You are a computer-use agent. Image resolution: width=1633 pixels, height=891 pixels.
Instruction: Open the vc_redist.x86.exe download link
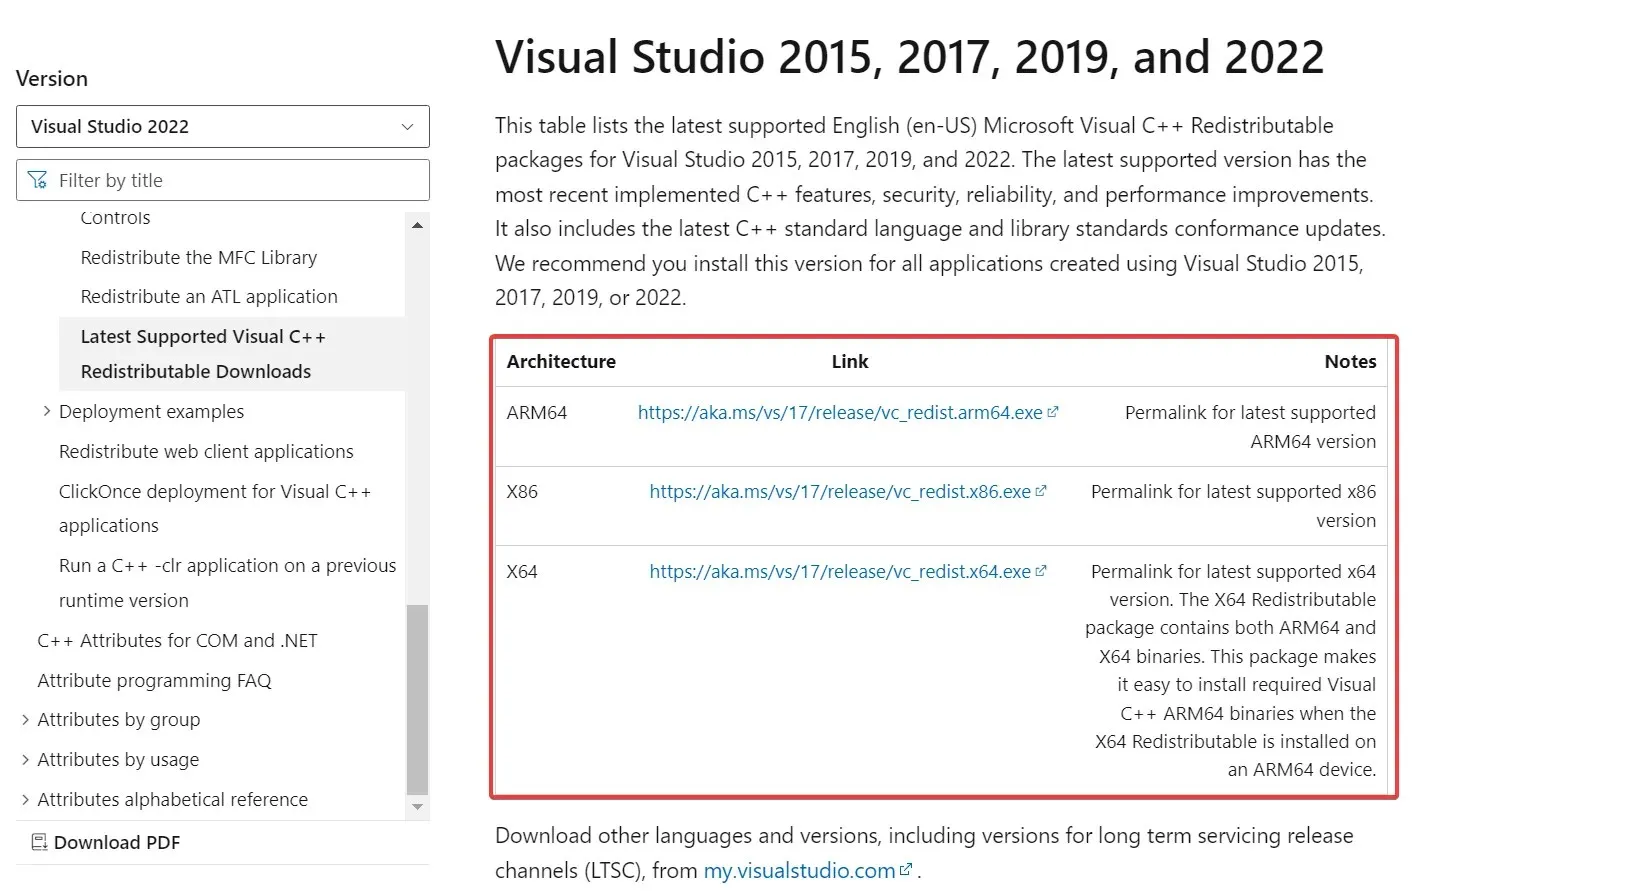[840, 491]
